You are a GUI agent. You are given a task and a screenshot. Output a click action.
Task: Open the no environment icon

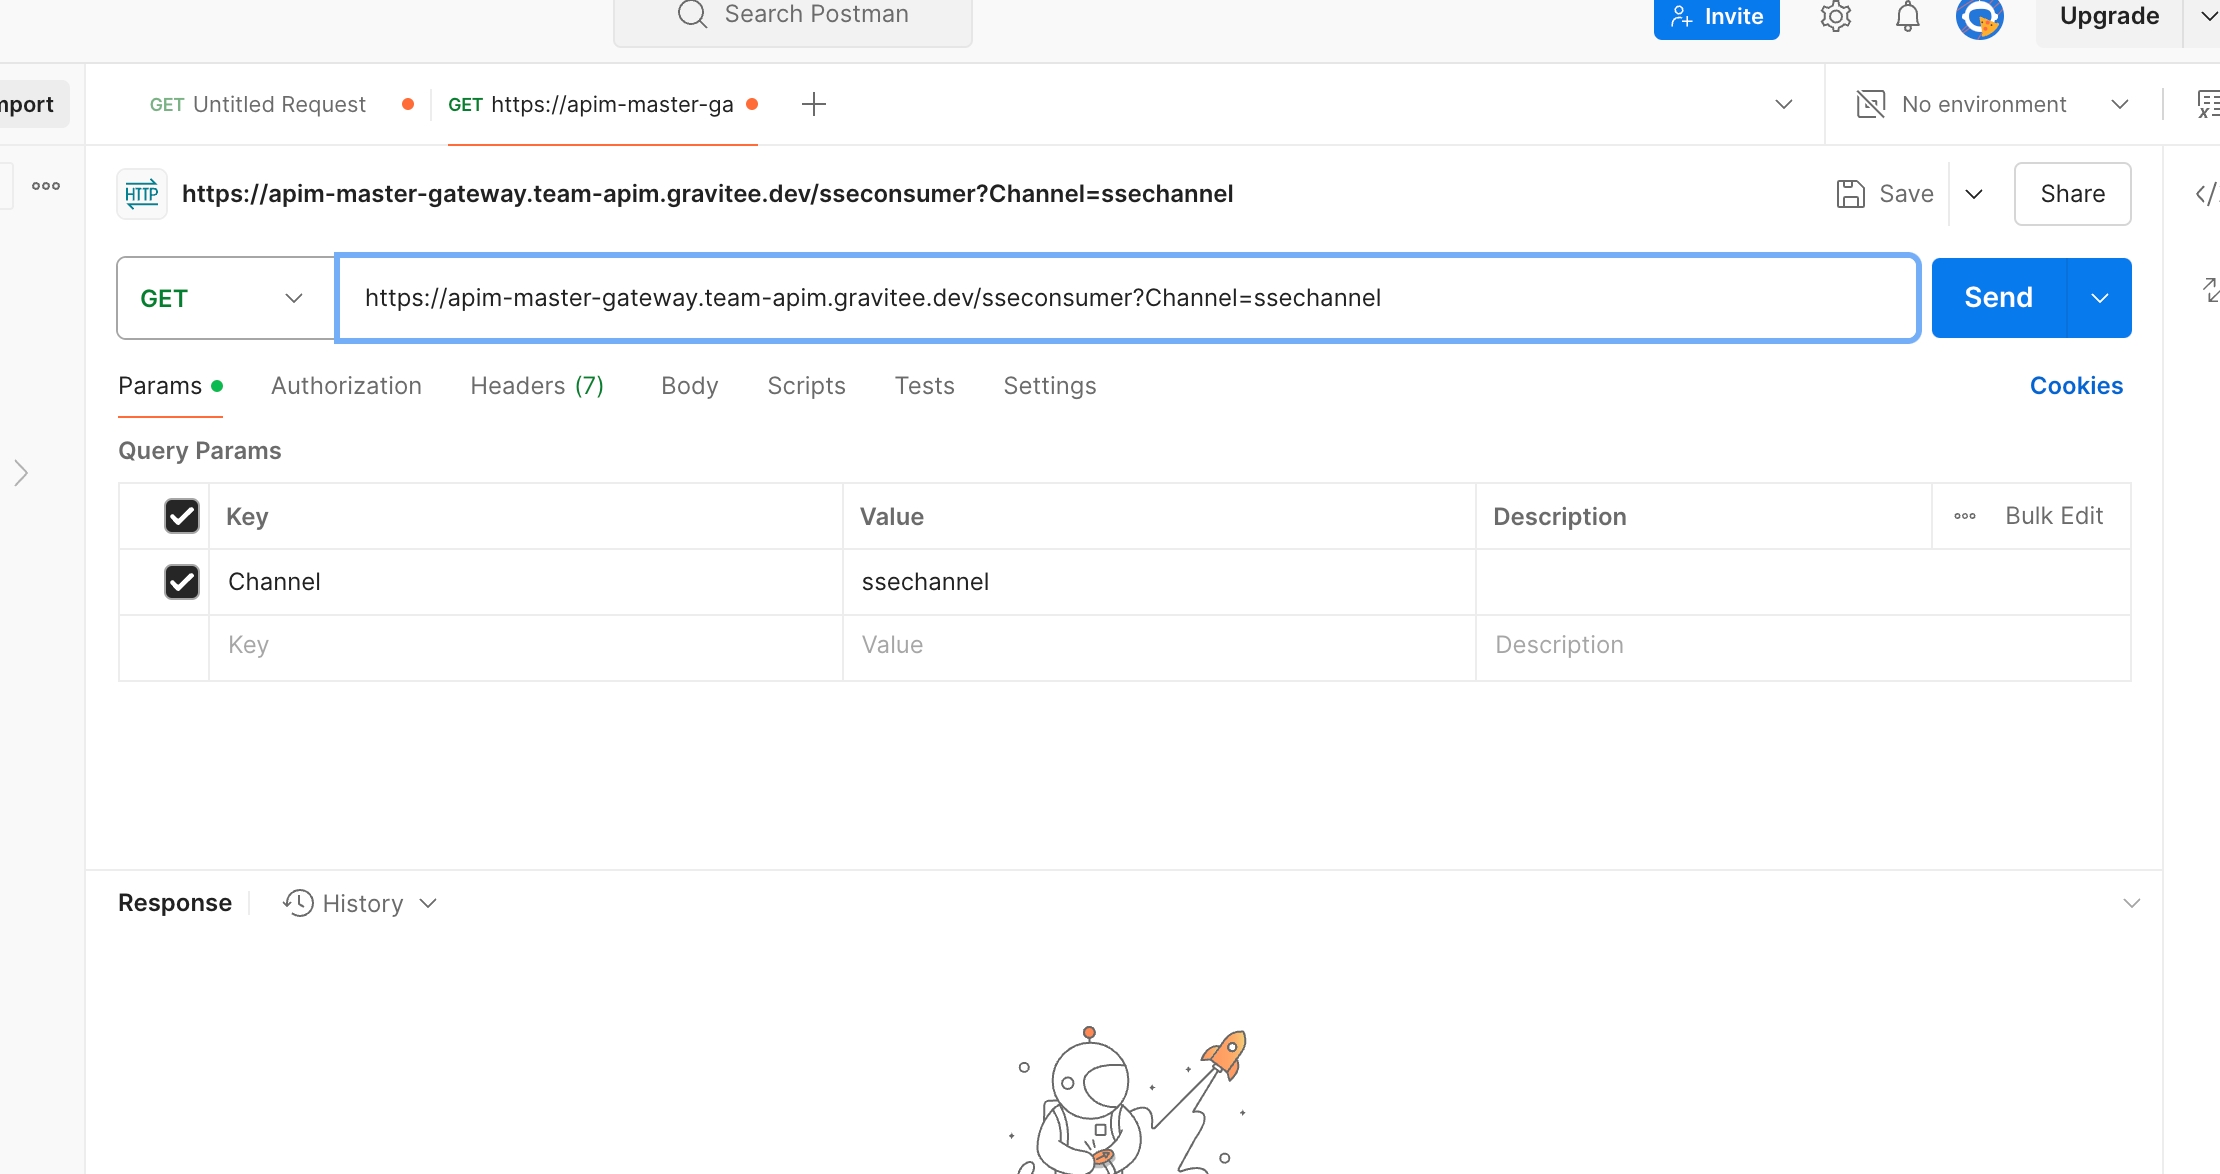click(1870, 104)
